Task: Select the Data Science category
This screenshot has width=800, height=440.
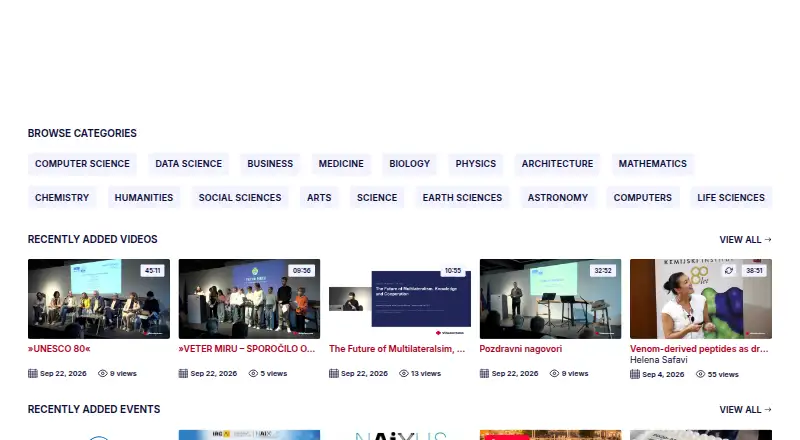Action: pyautogui.click(x=189, y=164)
